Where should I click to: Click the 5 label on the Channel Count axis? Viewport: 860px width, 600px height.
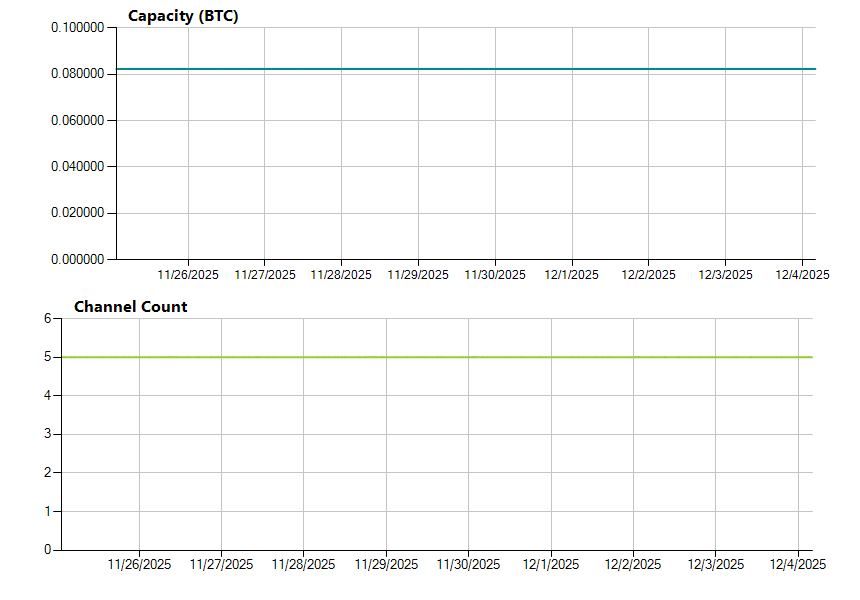point(46,357)
